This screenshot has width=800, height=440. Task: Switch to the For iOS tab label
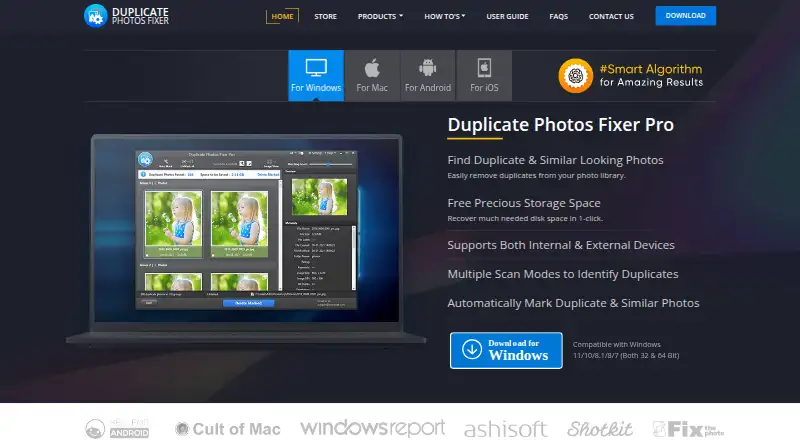tap(484, 88)
